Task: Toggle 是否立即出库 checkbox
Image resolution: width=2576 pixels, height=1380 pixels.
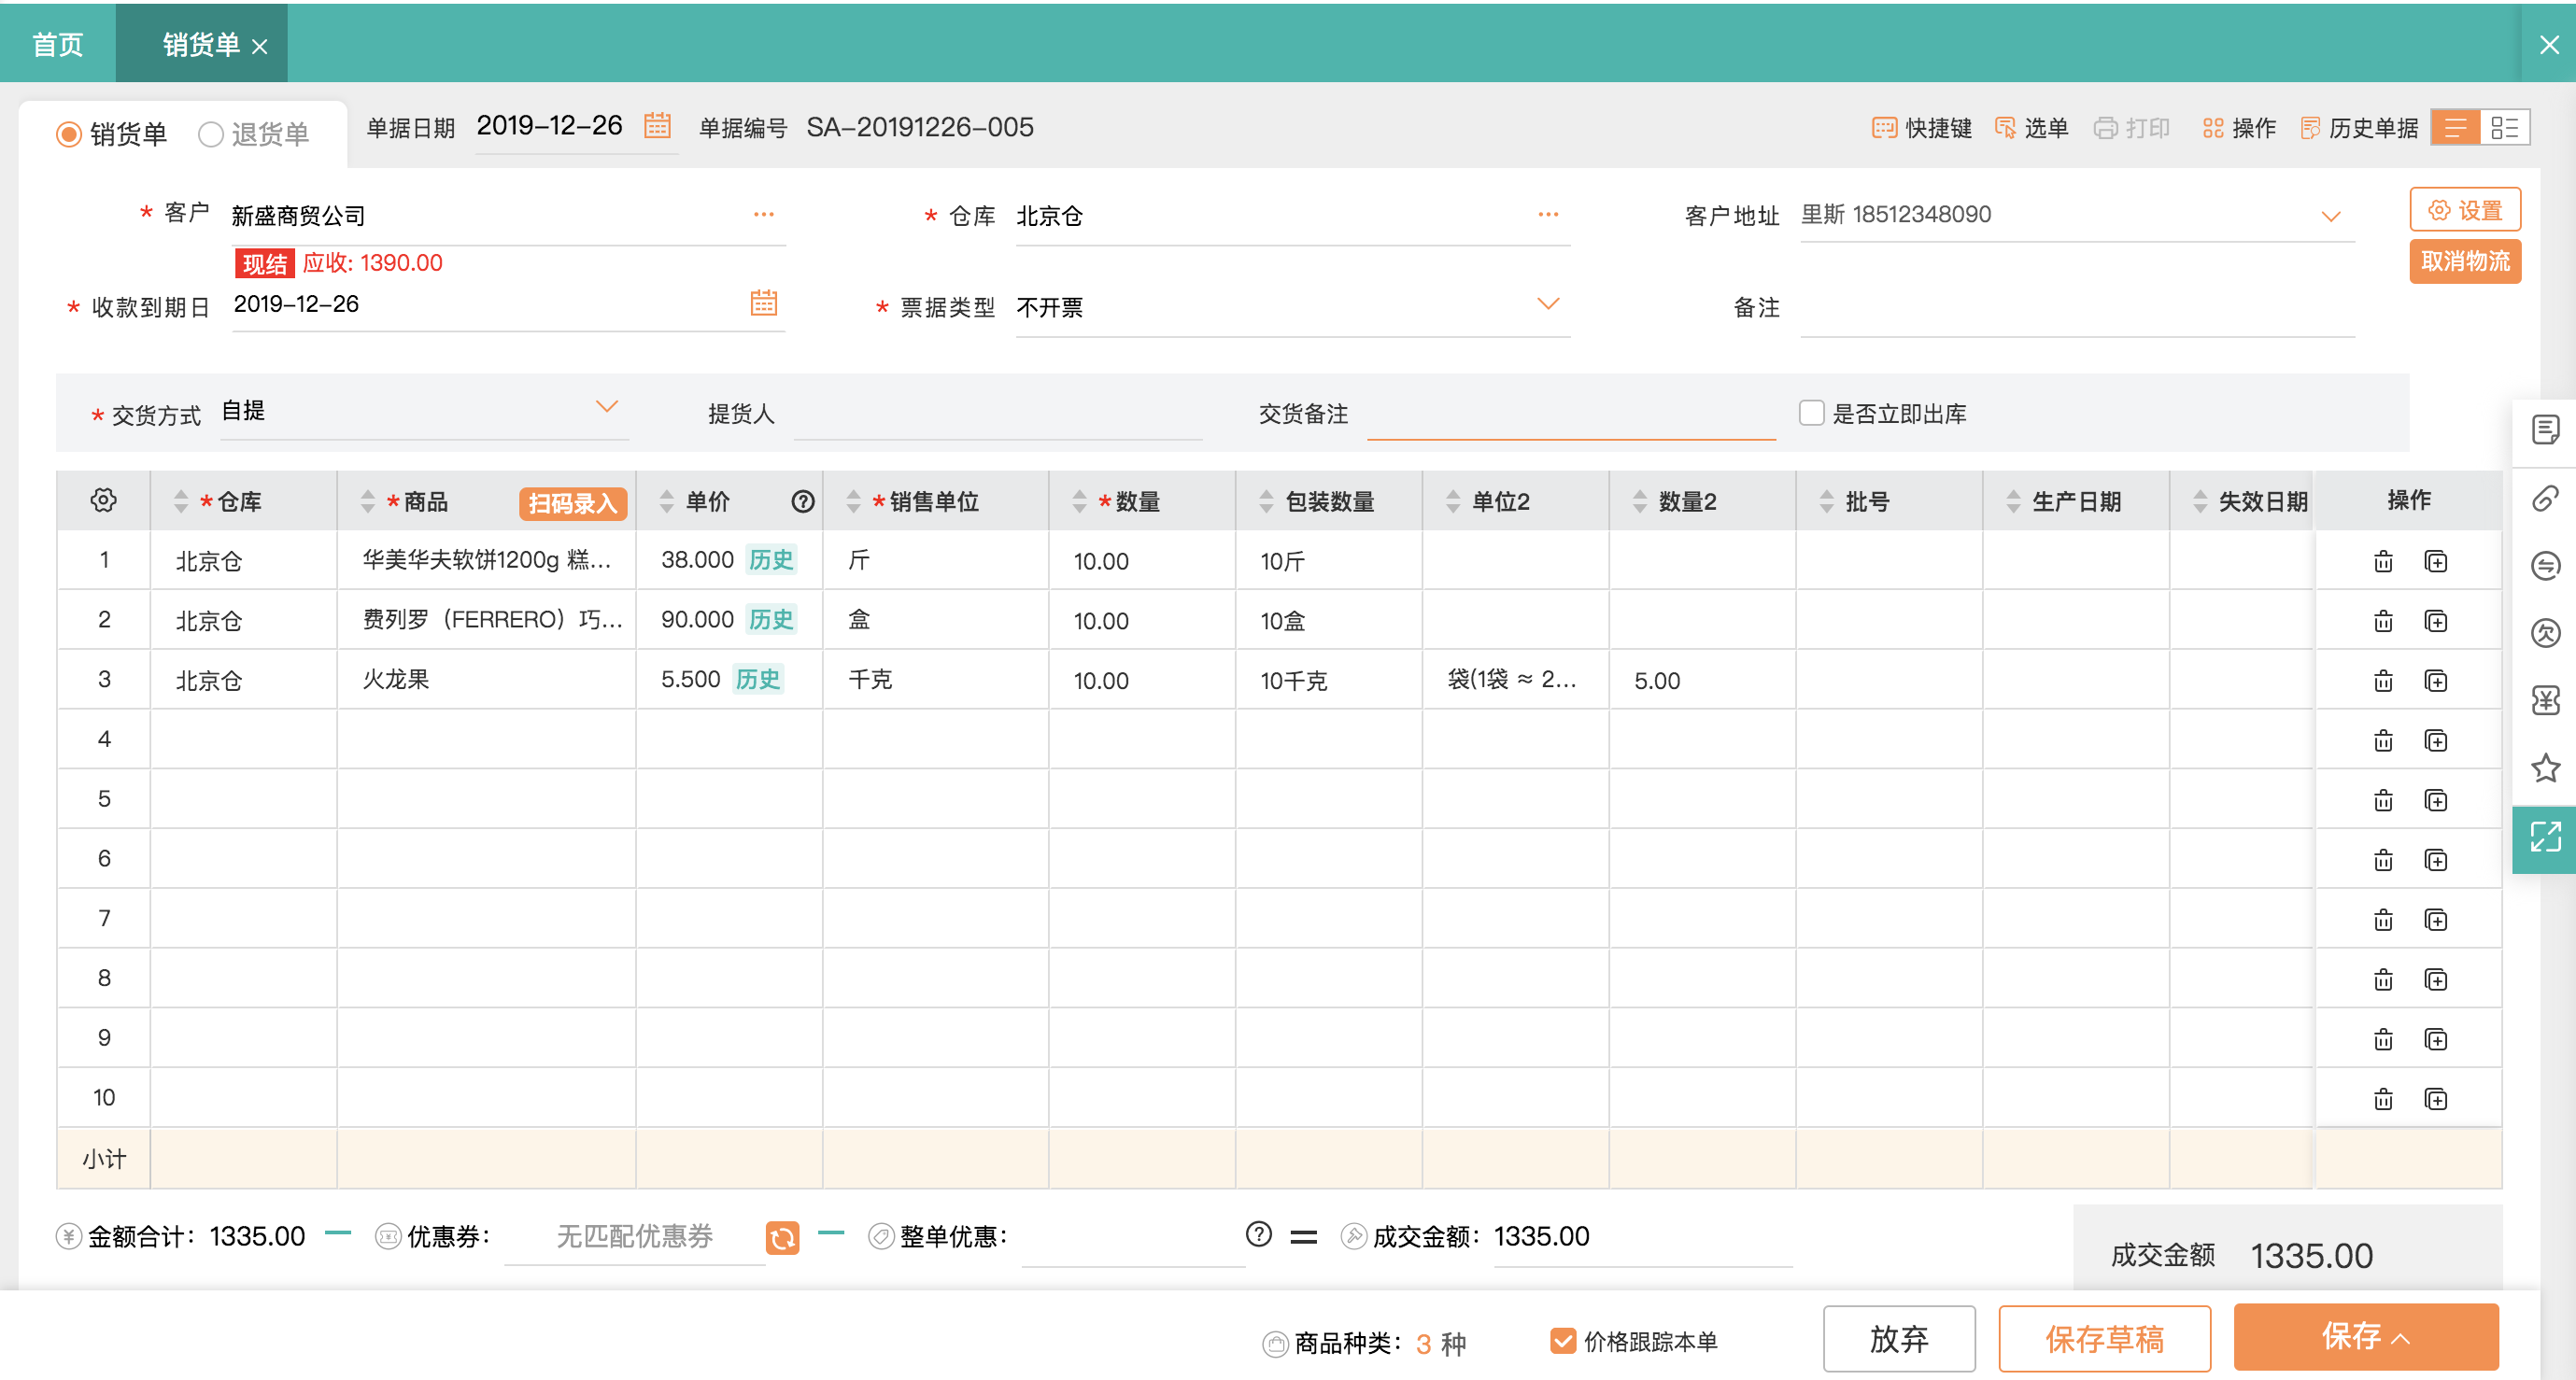Action: (x=1811, y=414)
